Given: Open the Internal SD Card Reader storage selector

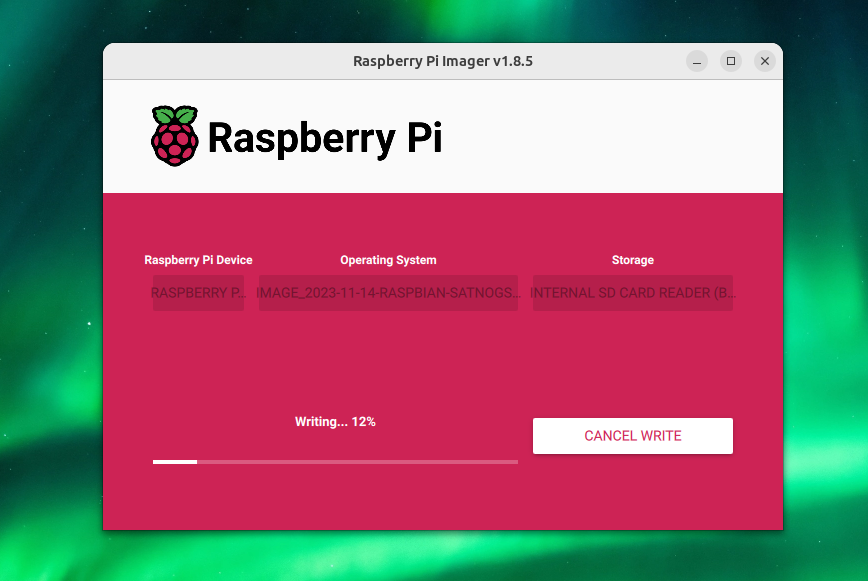Looking at the screenshot, I should click(632, 293).
